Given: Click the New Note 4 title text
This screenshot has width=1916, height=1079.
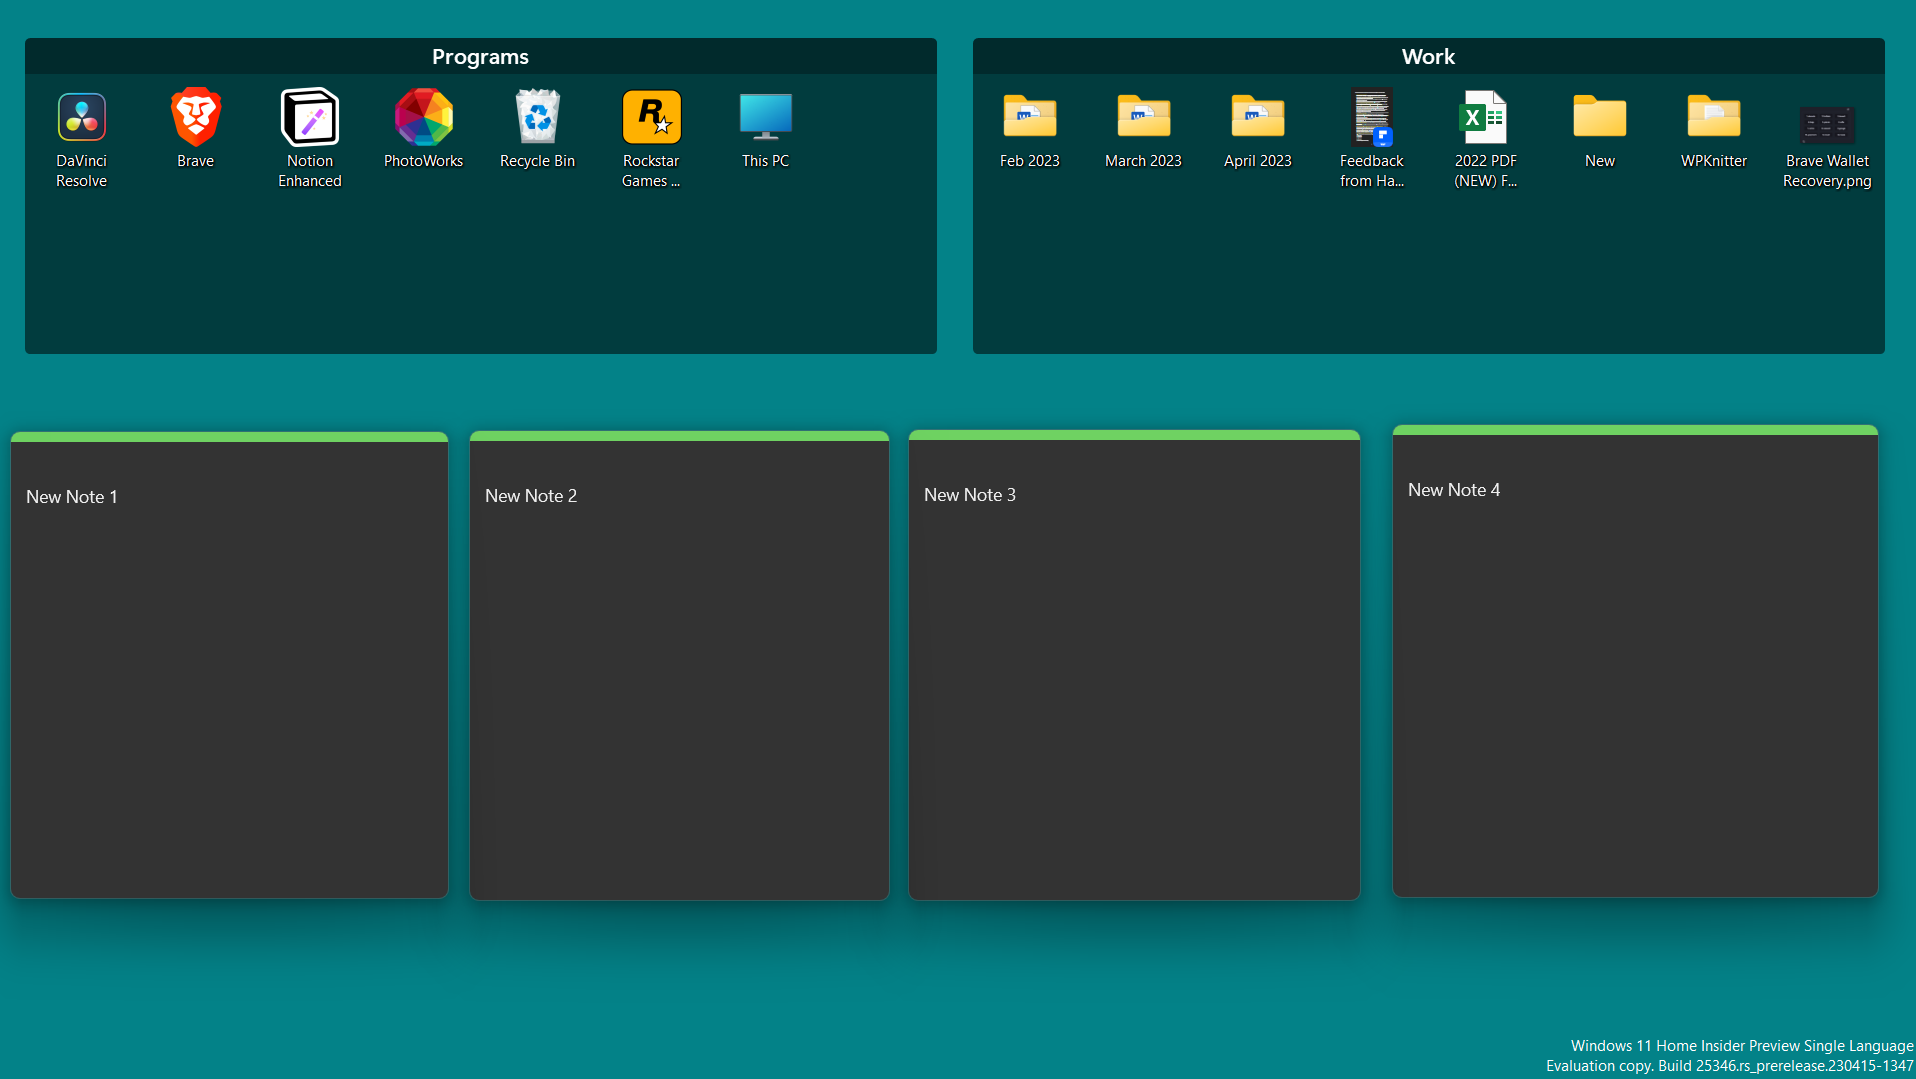Looking at the screenshot, I should (x=1453, y=489).
